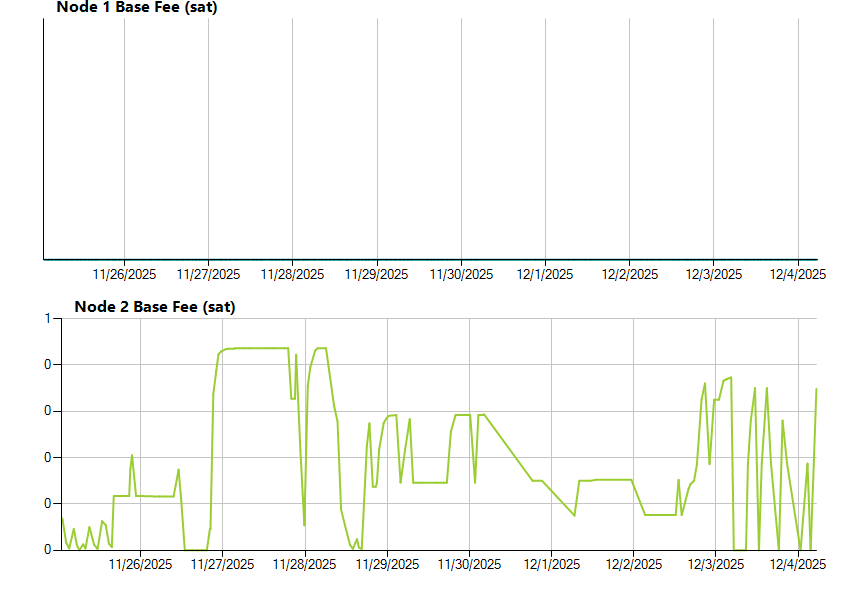Pick 11/29/2025 on Node 1 chart axis
The image size is (860, 600).
[x=376, y=274]
